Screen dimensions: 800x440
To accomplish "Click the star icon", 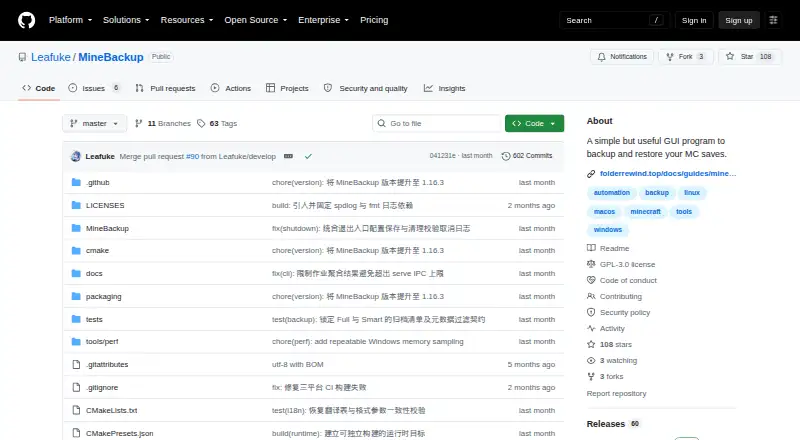I will 730,57.
